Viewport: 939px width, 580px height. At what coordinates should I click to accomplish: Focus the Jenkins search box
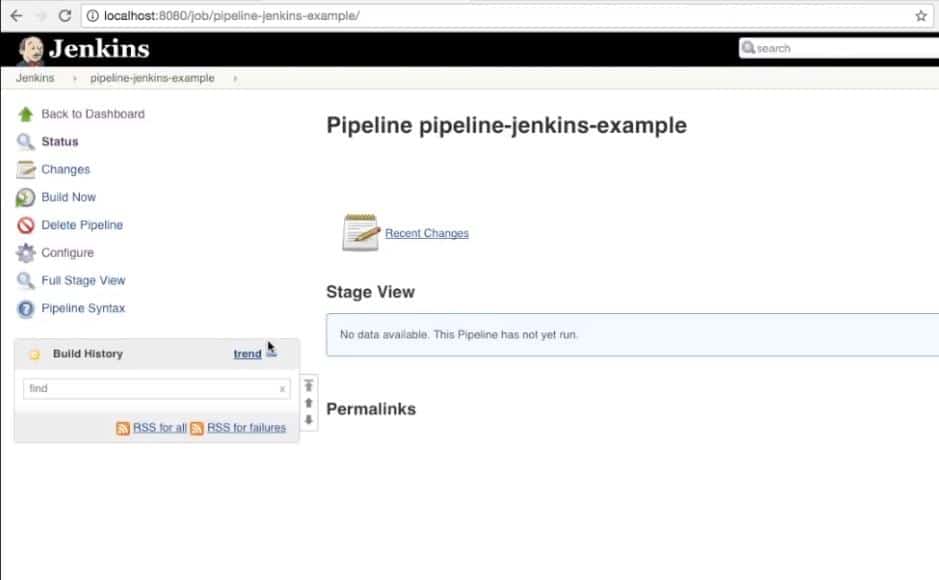point(838,48)
